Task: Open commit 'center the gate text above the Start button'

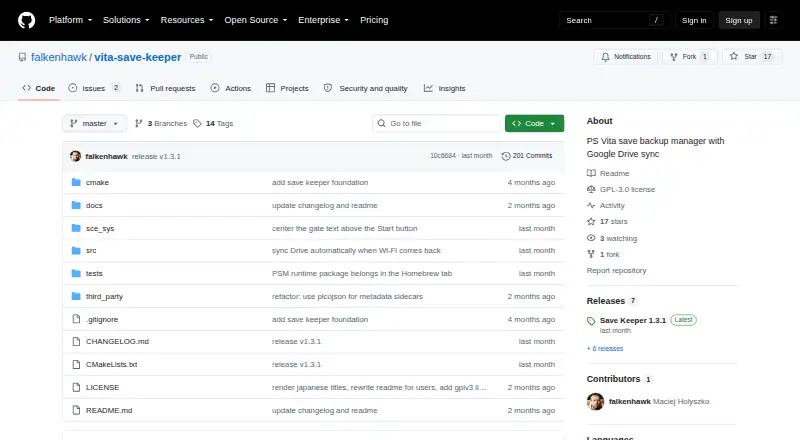Action: (x=344, y=228)
